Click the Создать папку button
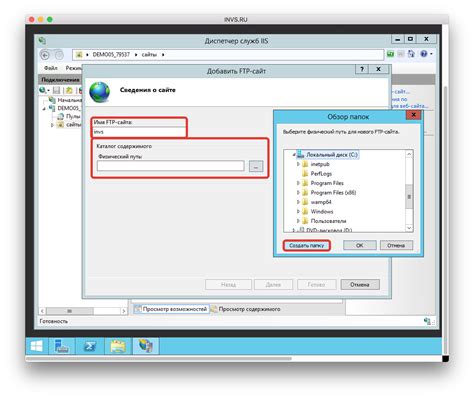The image size is (474, 398). (307, 245)
